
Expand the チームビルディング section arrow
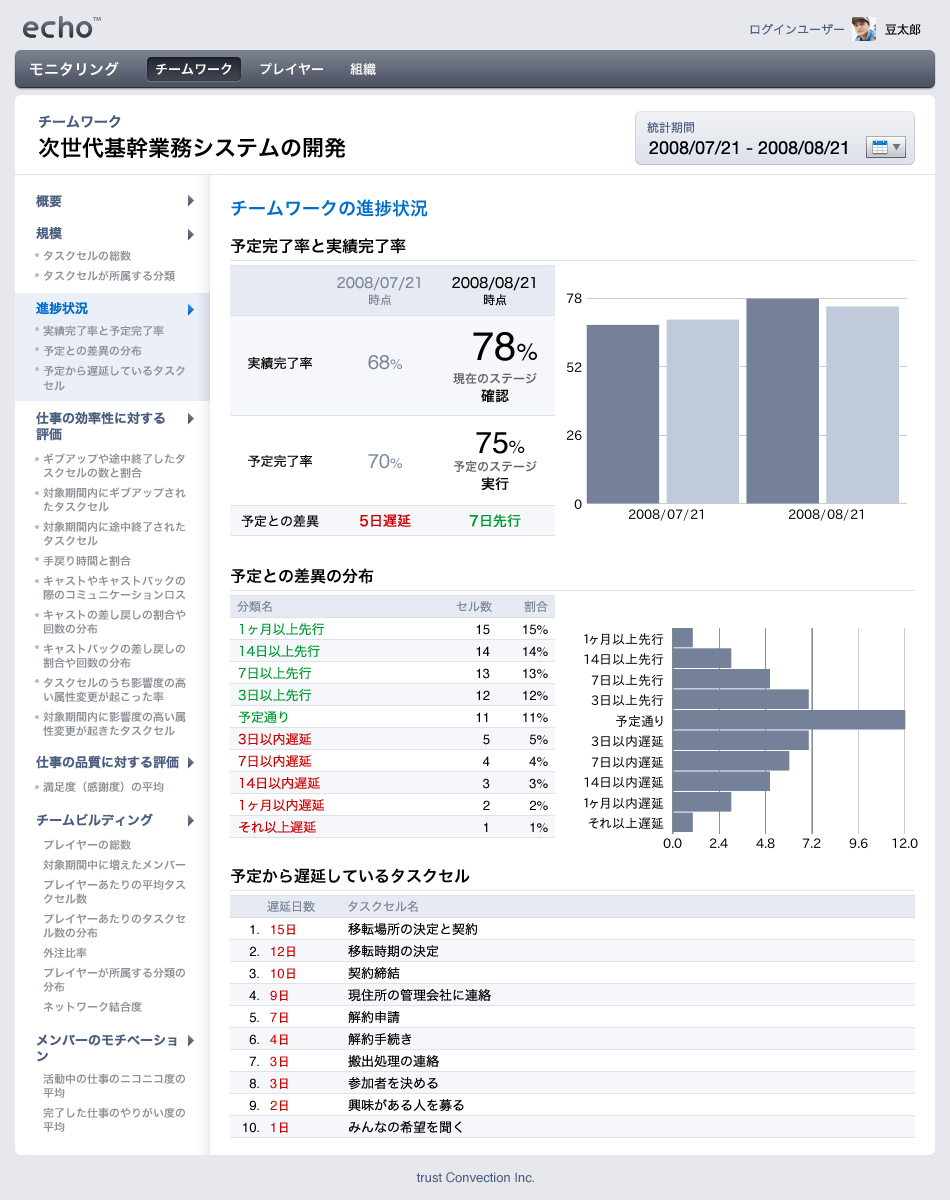pos(190,820)
